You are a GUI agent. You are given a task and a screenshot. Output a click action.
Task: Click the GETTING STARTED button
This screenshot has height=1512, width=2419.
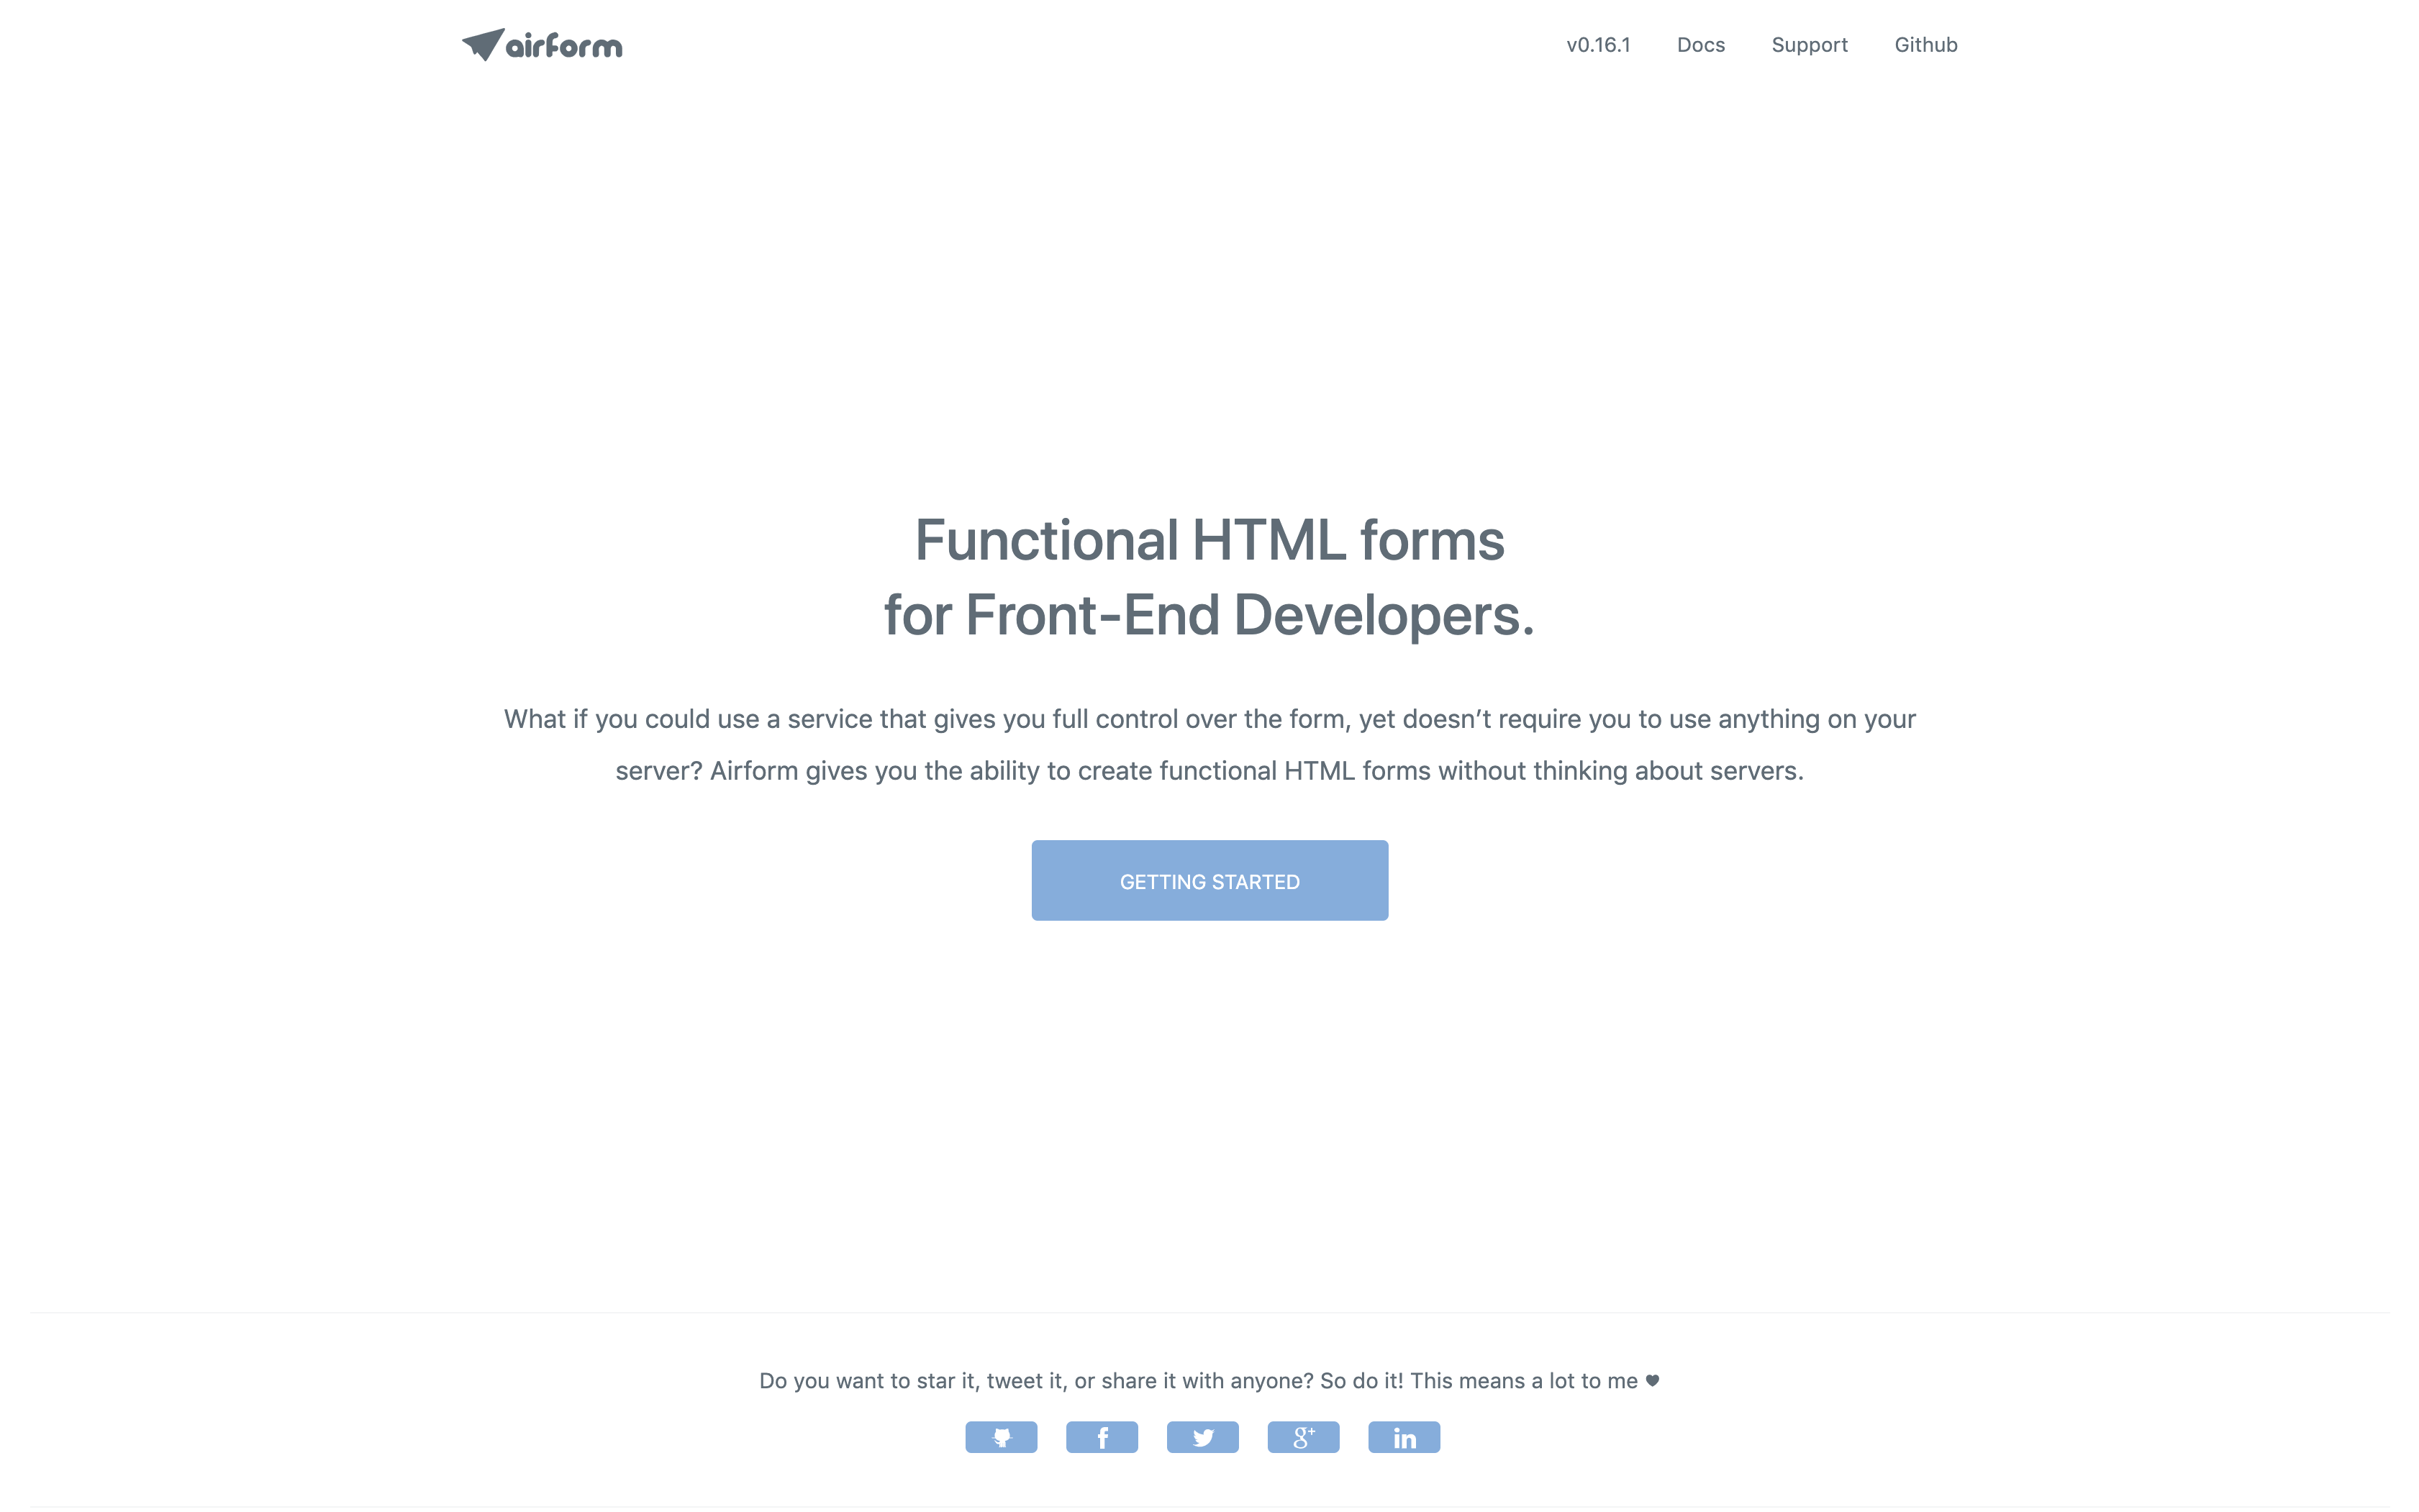[1209, 880]
